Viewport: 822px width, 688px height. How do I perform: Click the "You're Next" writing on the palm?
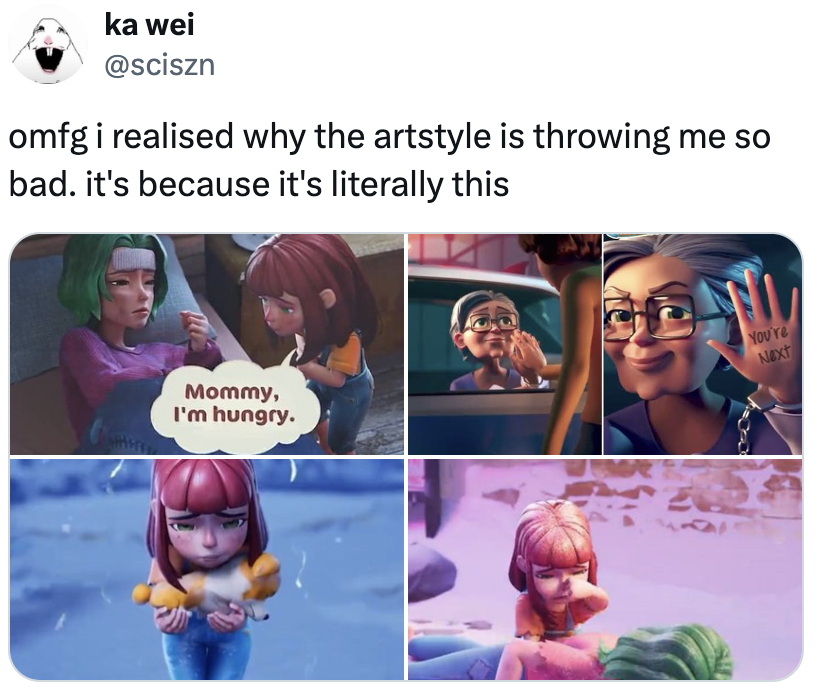tap(769, 346)
